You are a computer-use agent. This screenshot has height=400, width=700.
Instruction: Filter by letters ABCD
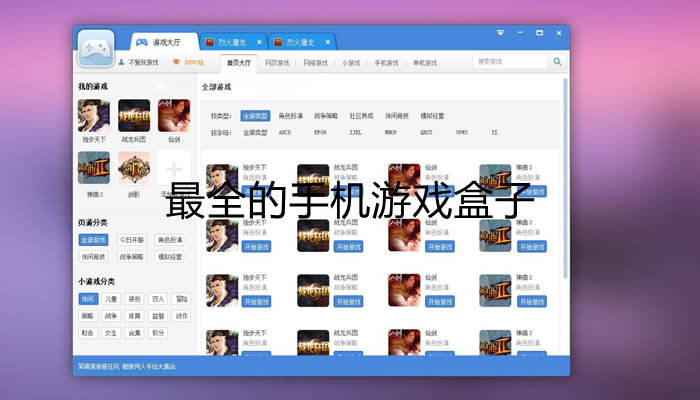click(285, 132)
